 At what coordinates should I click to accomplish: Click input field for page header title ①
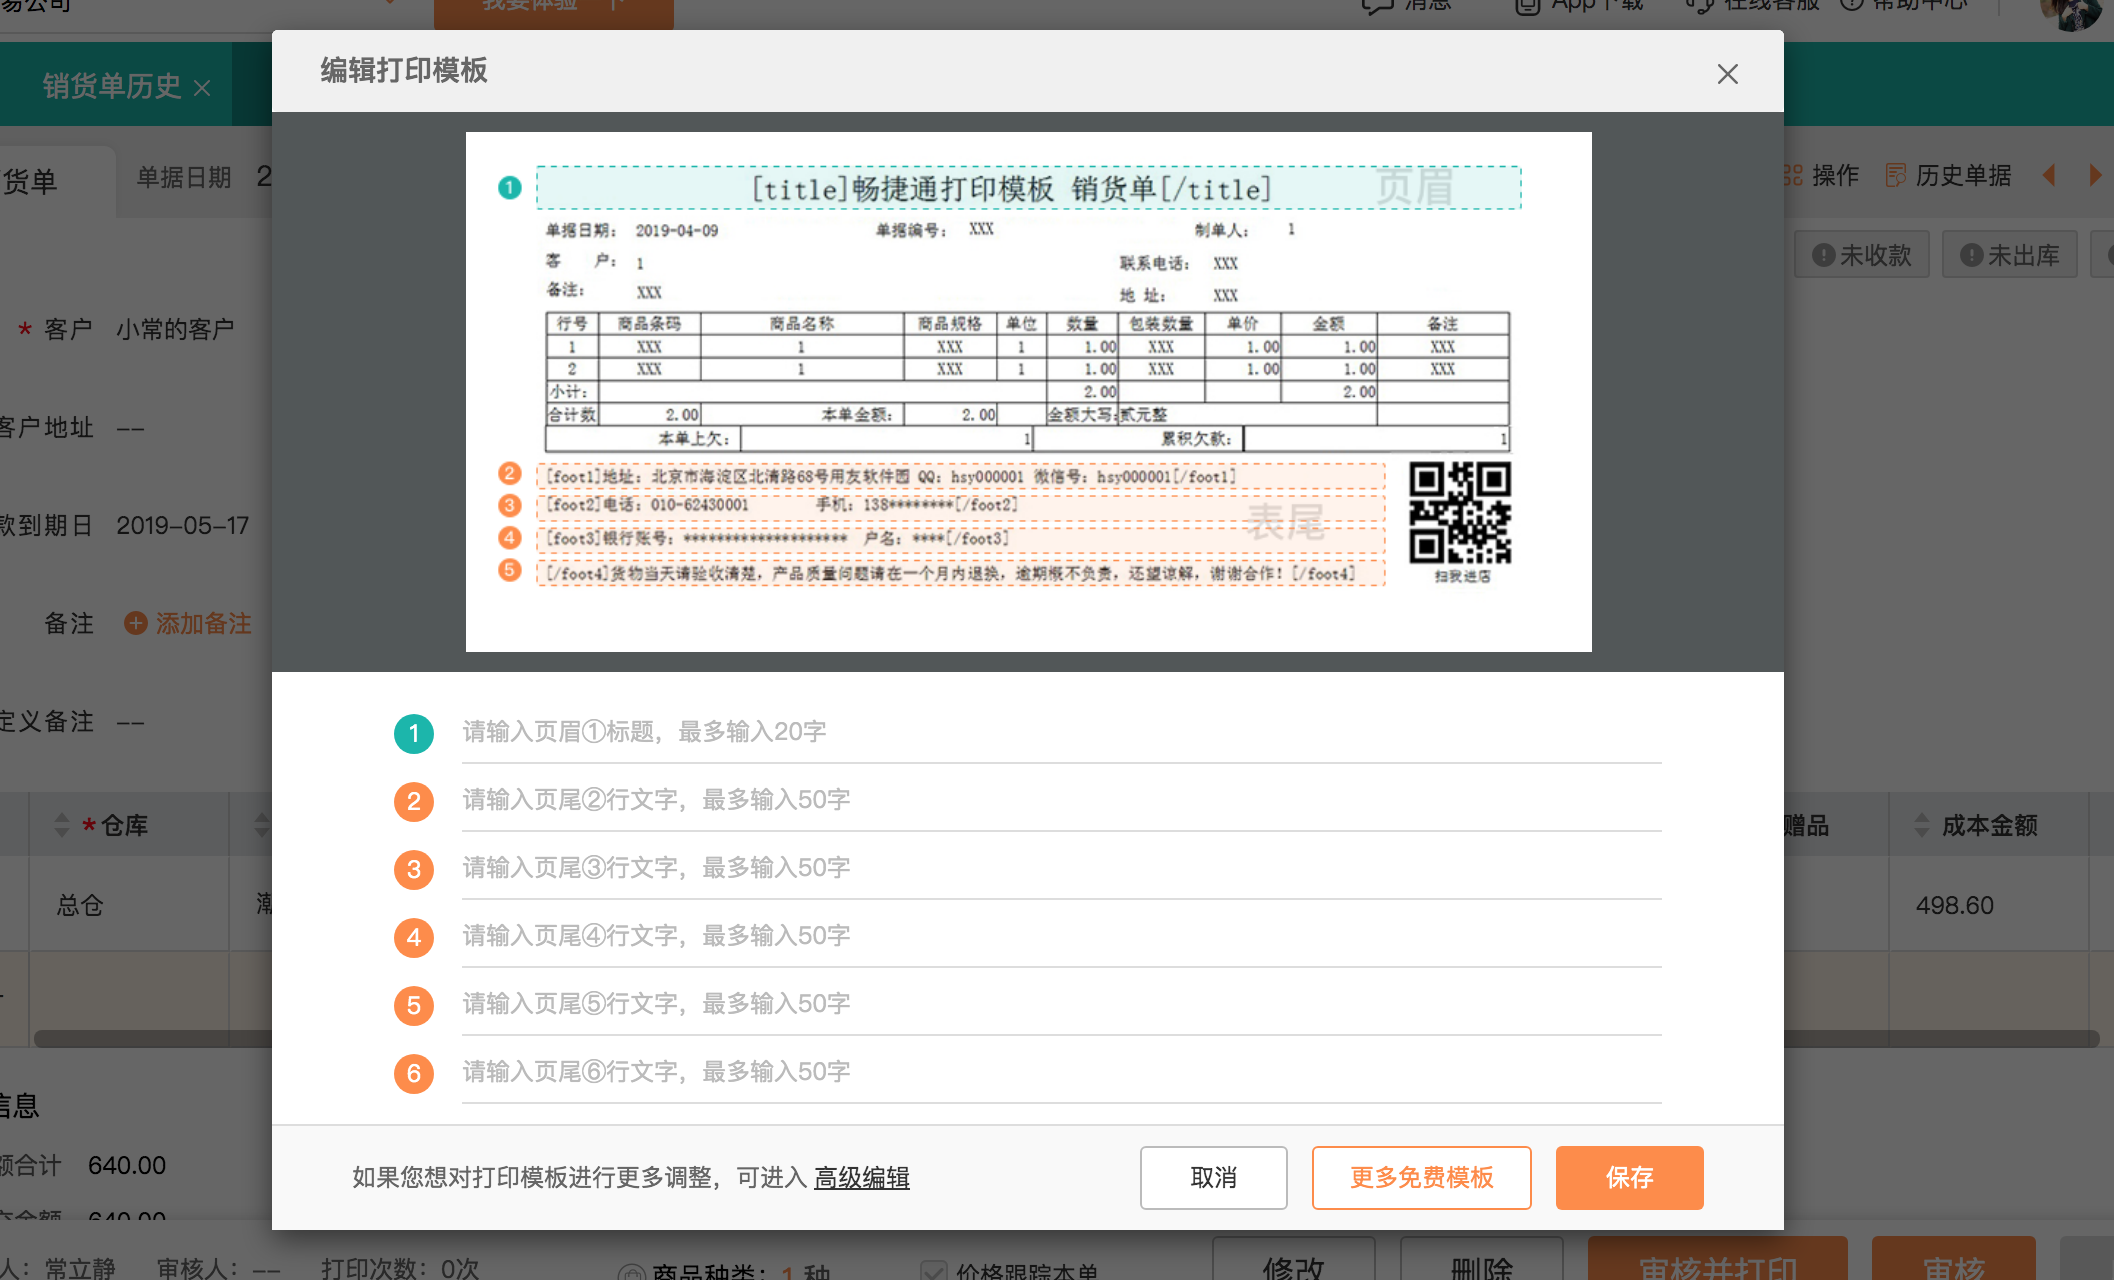point(1057,732)
